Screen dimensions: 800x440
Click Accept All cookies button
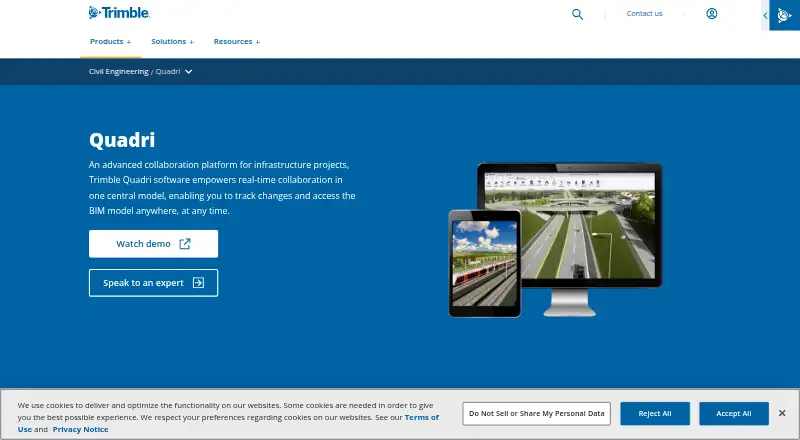734,413
